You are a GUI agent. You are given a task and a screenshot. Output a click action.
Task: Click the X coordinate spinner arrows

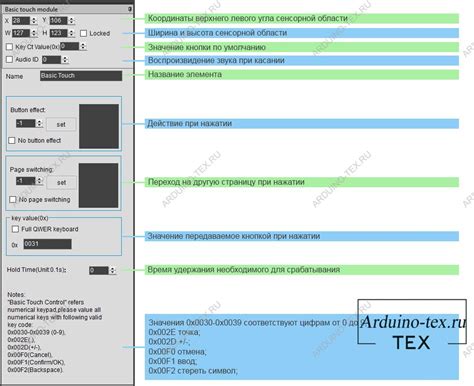tap(34, 21)
